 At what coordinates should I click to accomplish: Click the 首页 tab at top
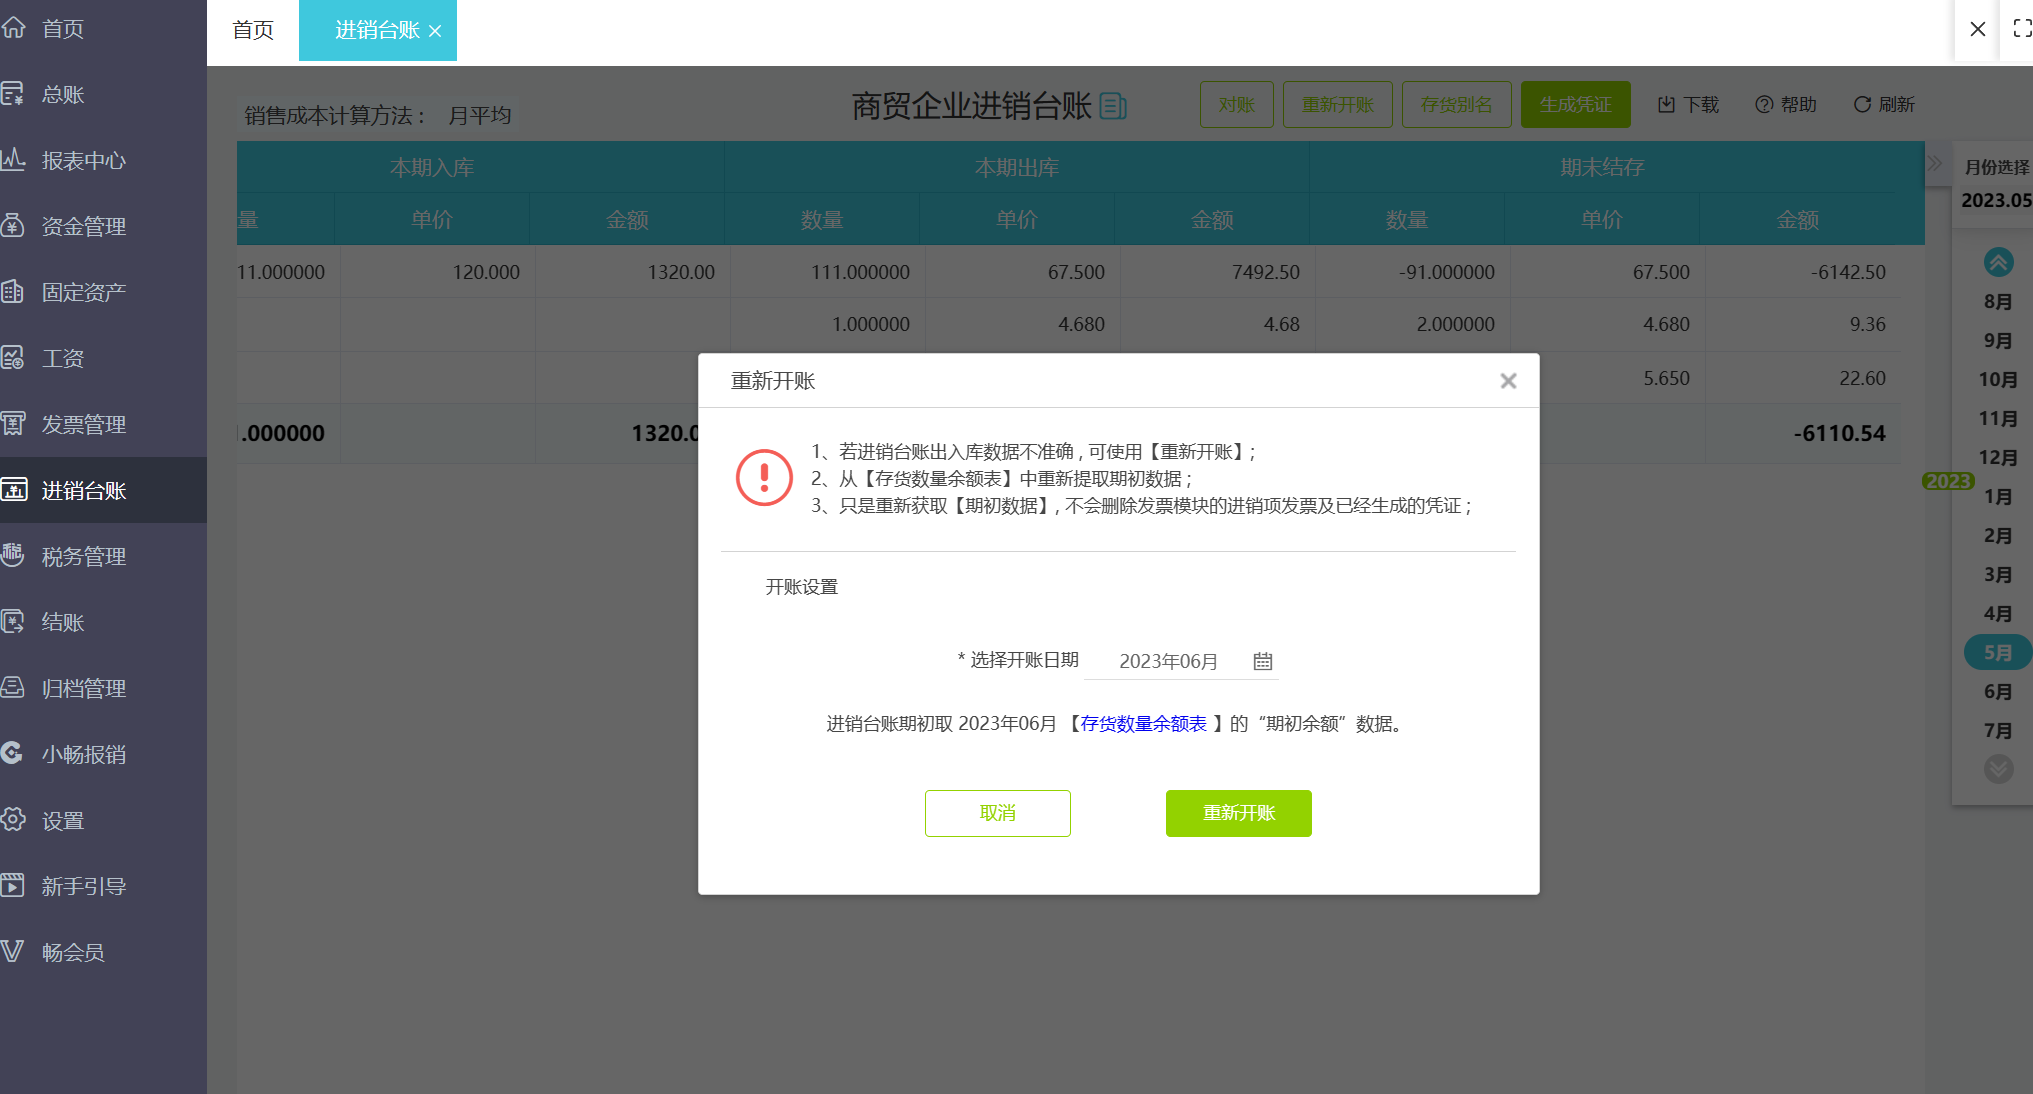(253, 30)
